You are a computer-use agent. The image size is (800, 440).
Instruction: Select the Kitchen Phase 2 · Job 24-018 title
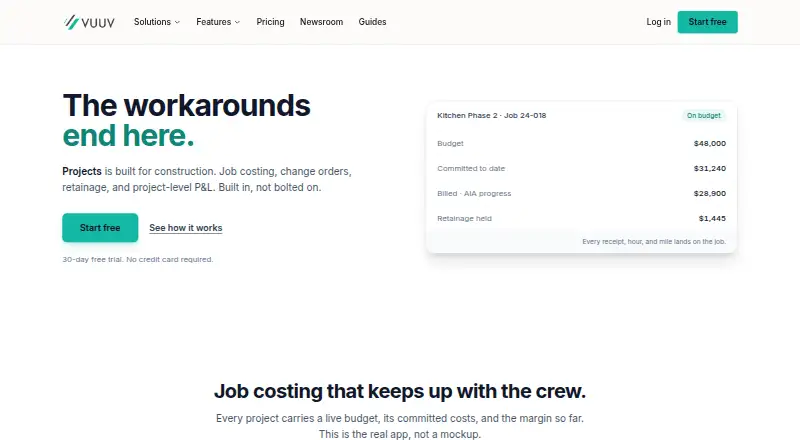[491, 115]
